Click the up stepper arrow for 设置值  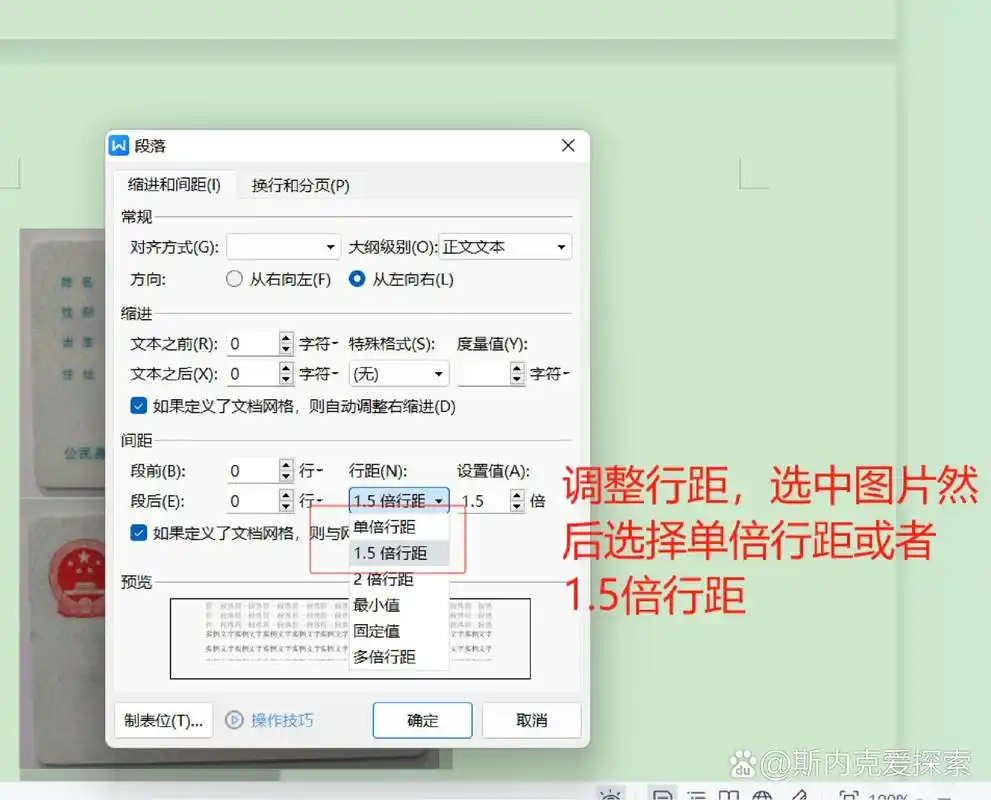coord(517,494)
